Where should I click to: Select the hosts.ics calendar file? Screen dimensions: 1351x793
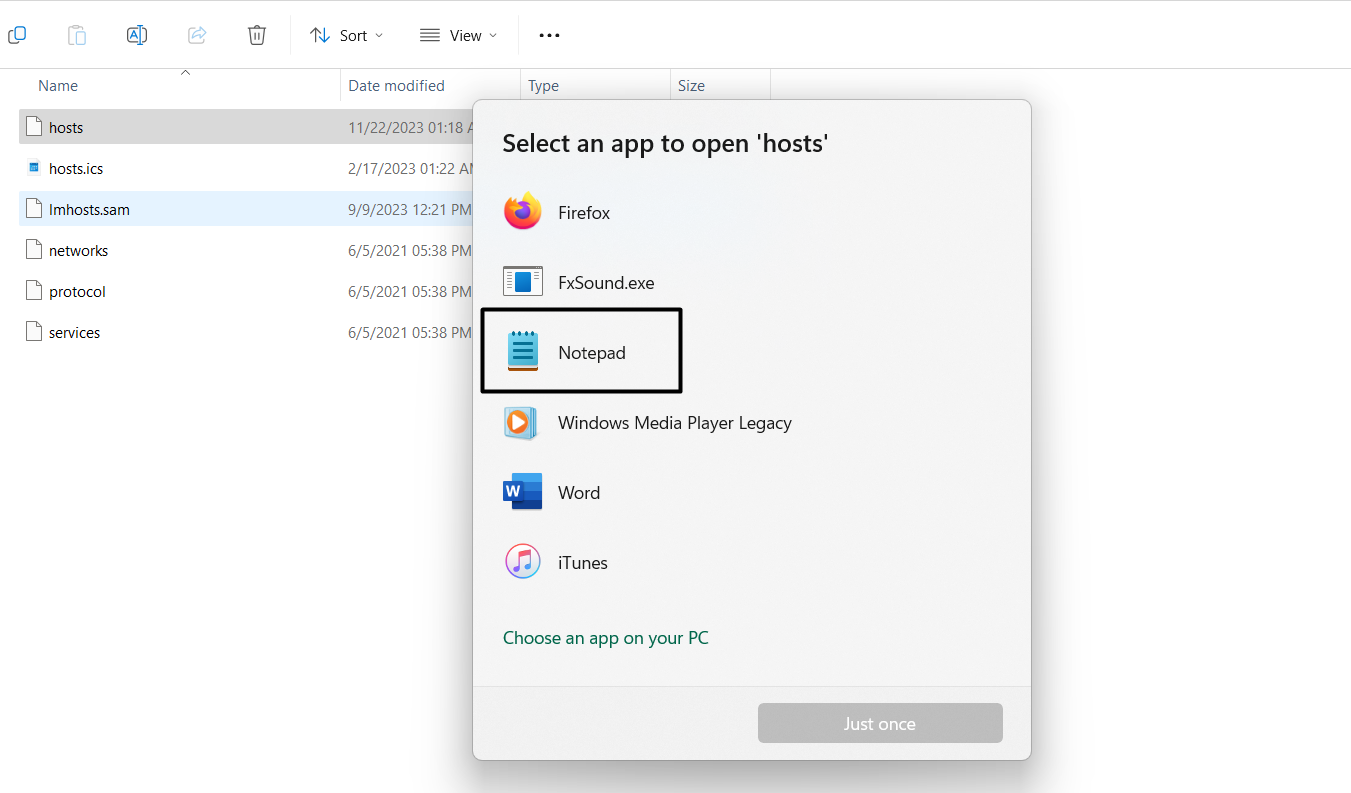pyautogui.click(x=76, y=169)
